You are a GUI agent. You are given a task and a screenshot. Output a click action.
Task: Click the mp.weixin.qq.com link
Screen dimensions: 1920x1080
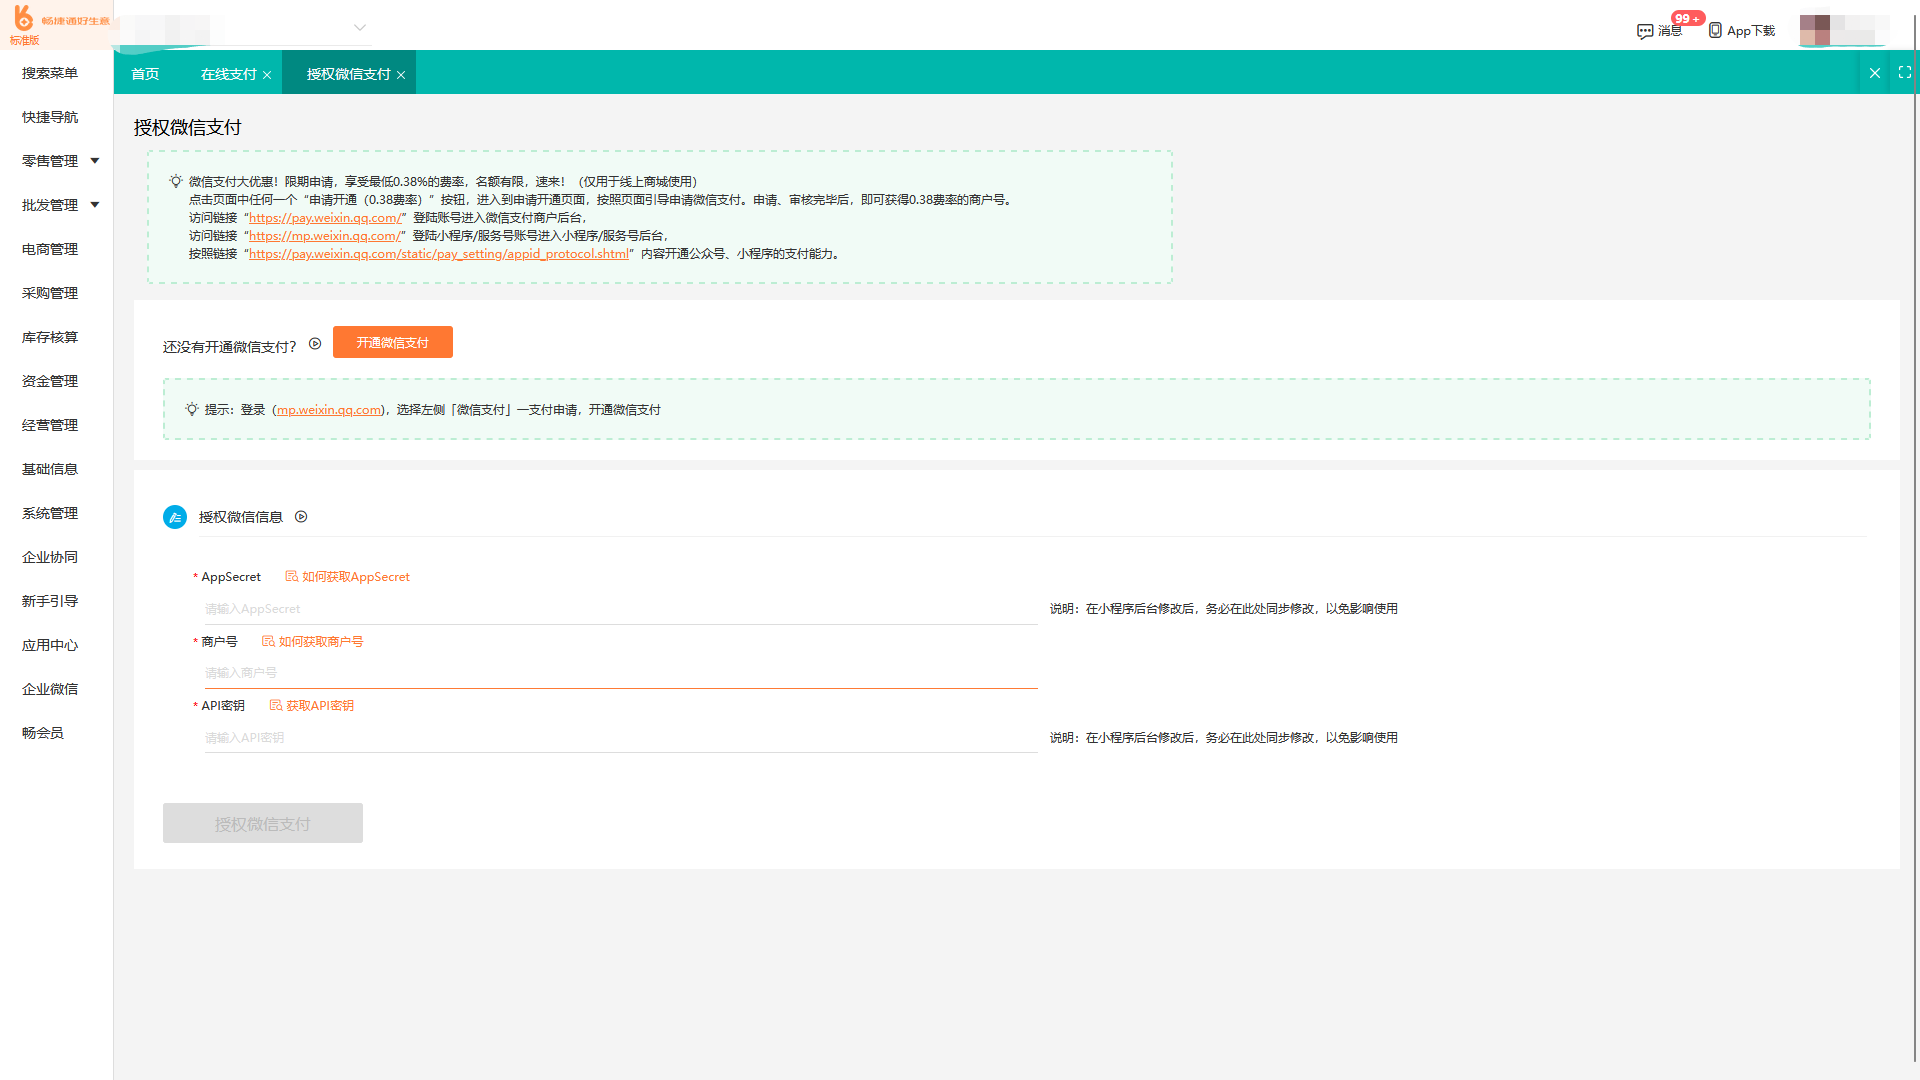[327, 409]
